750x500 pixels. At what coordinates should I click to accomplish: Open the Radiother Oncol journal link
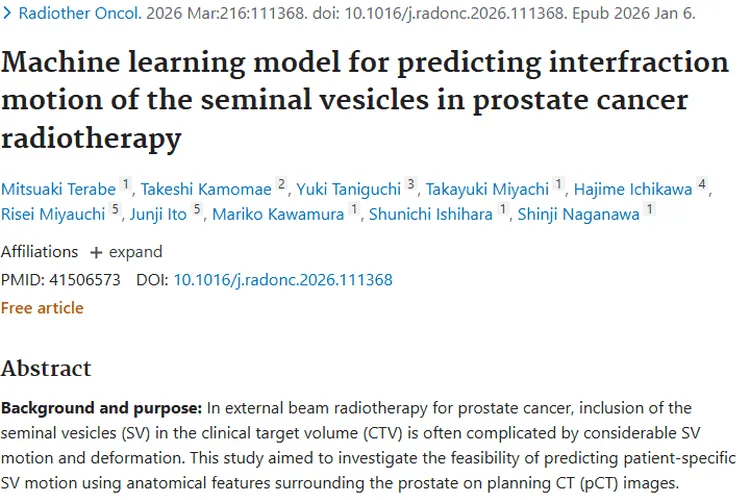click(x=80, y=13)
